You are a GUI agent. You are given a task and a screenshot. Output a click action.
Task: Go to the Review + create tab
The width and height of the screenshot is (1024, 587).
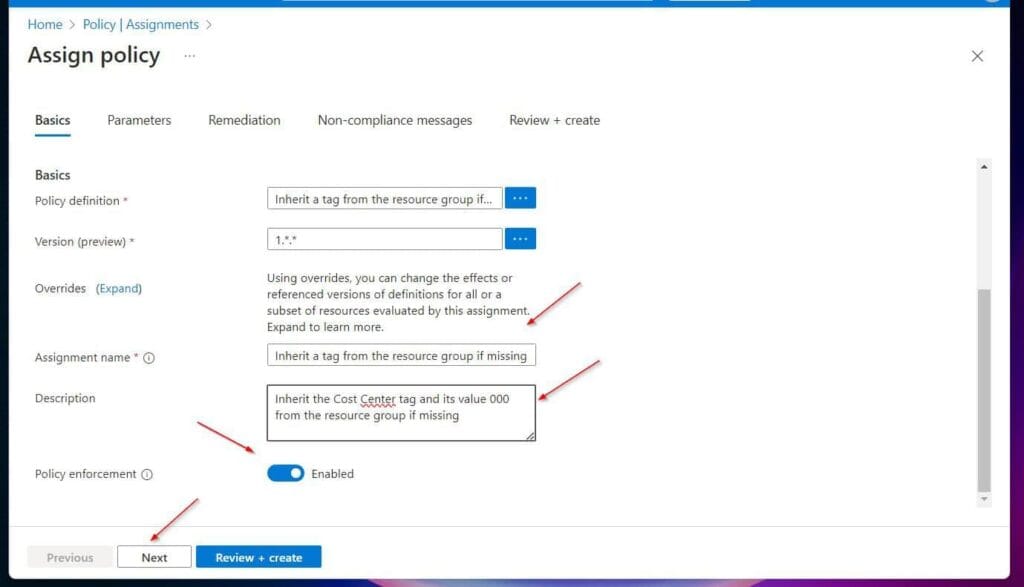click(x=554, y=120)
